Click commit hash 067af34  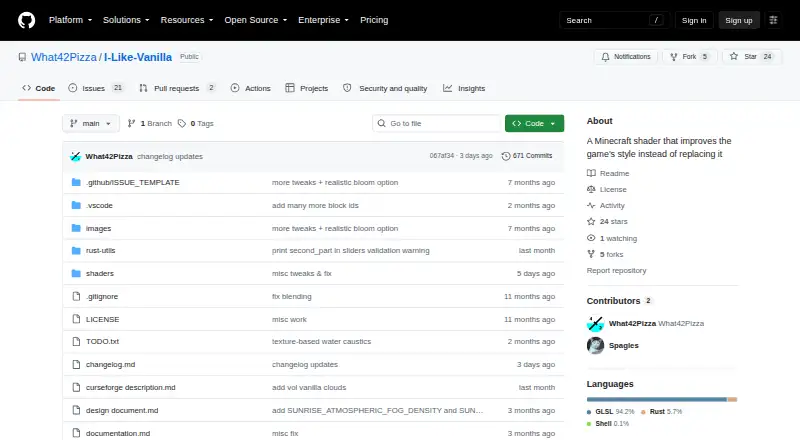(x=441, y=156)
